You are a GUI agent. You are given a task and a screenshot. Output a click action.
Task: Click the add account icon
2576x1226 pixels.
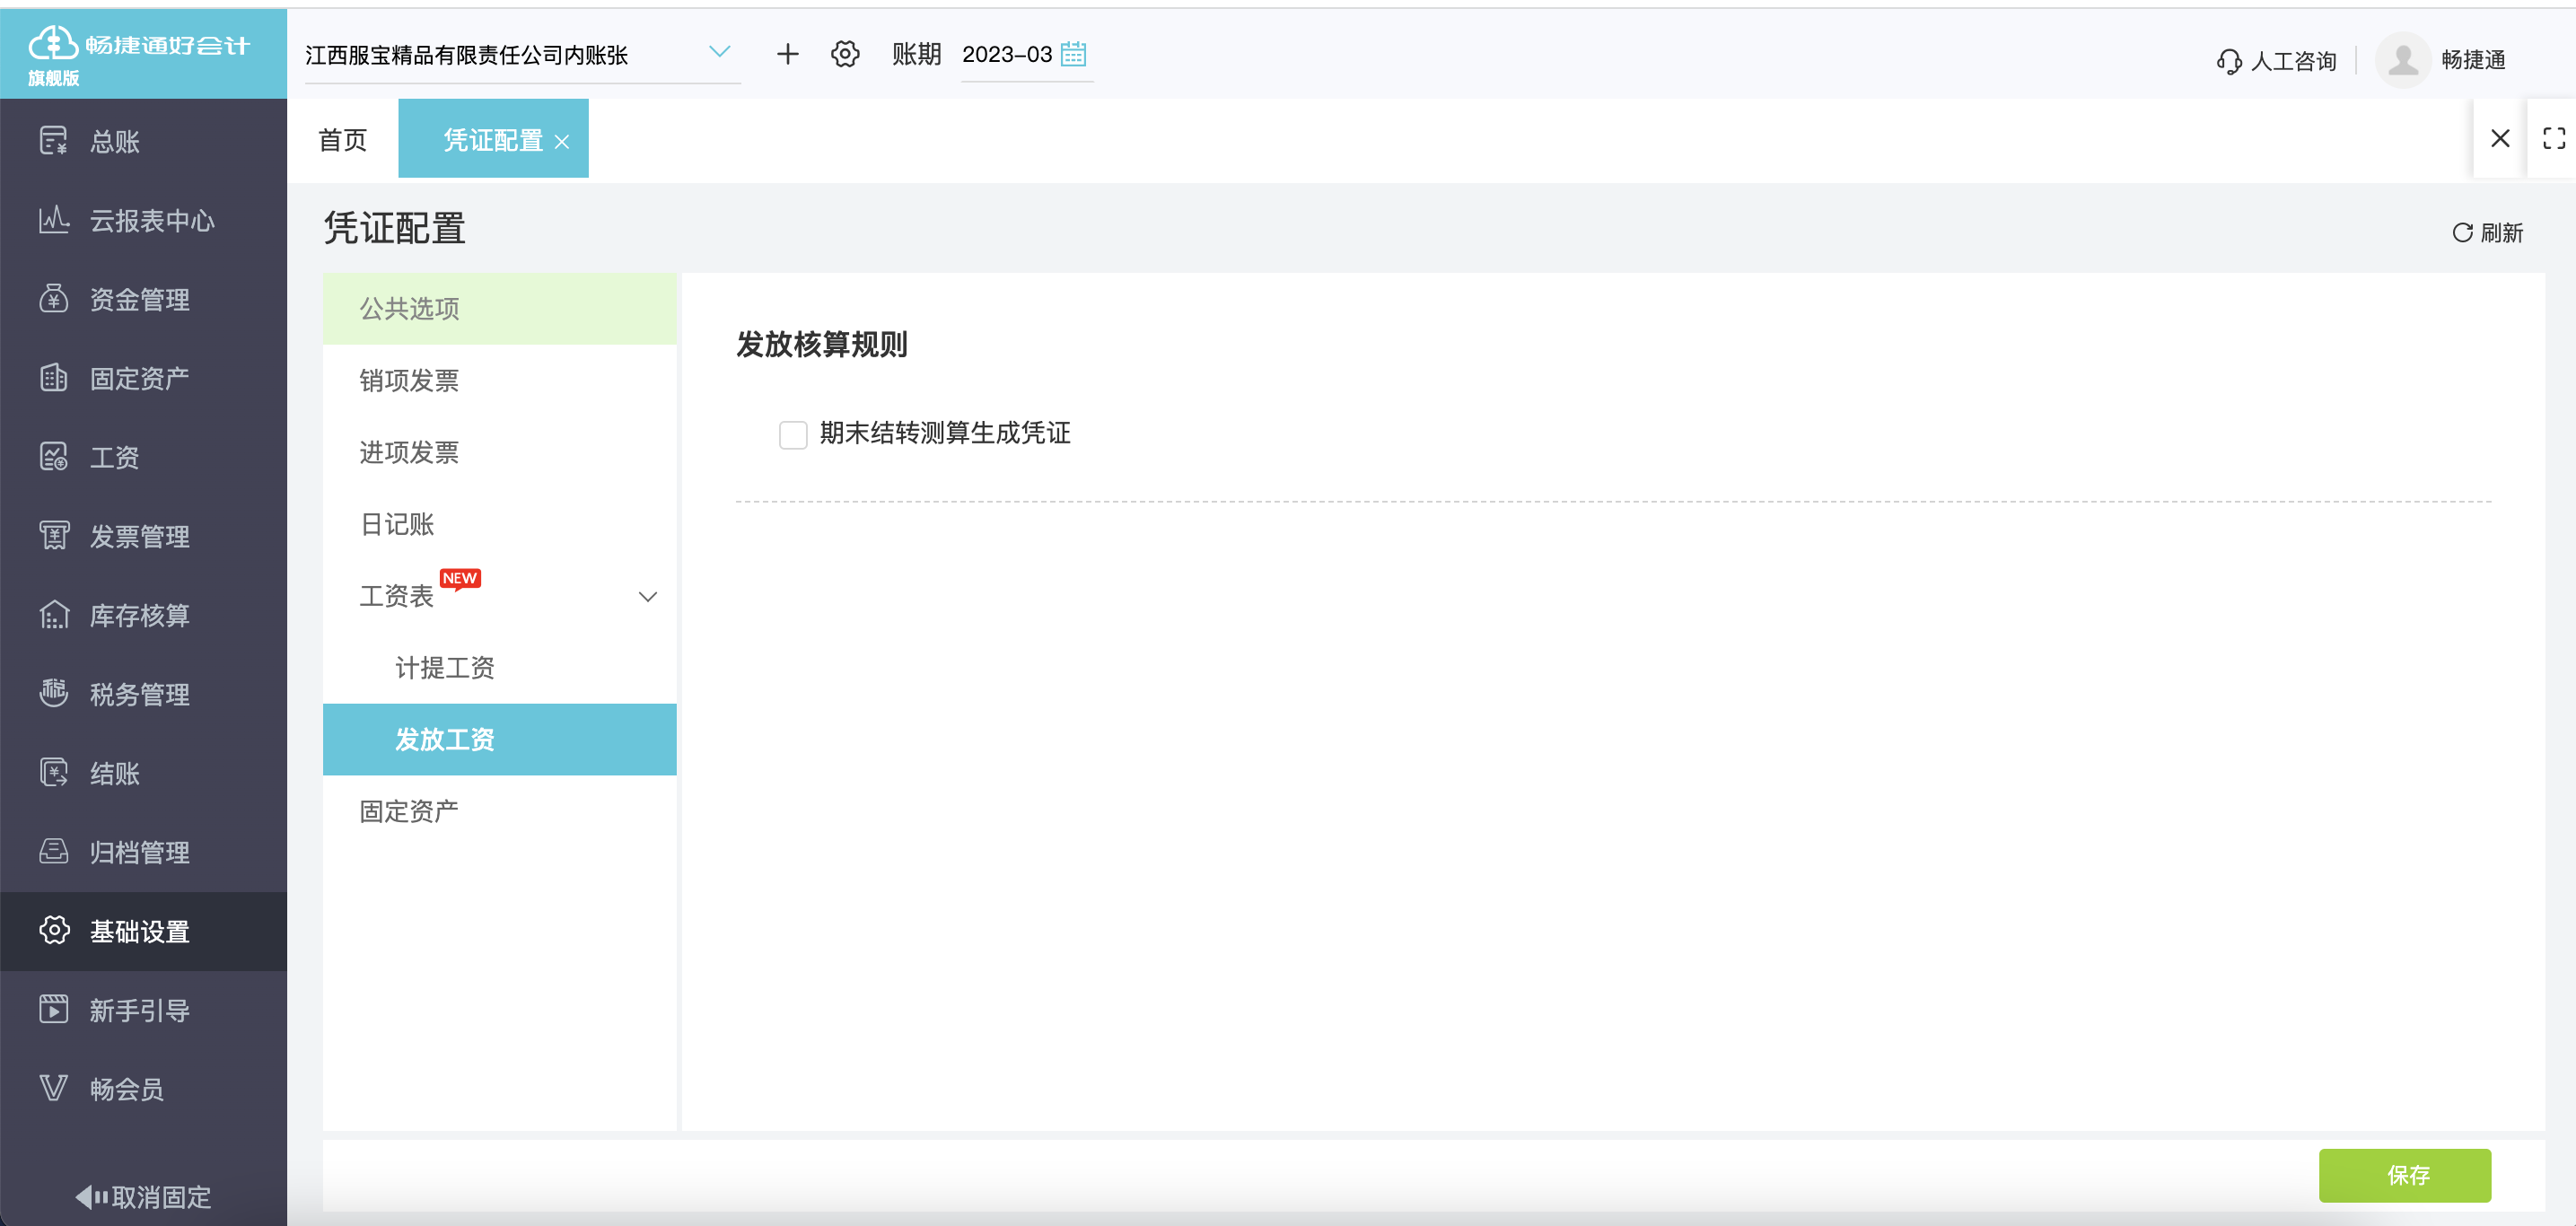[x=784, y=54]
